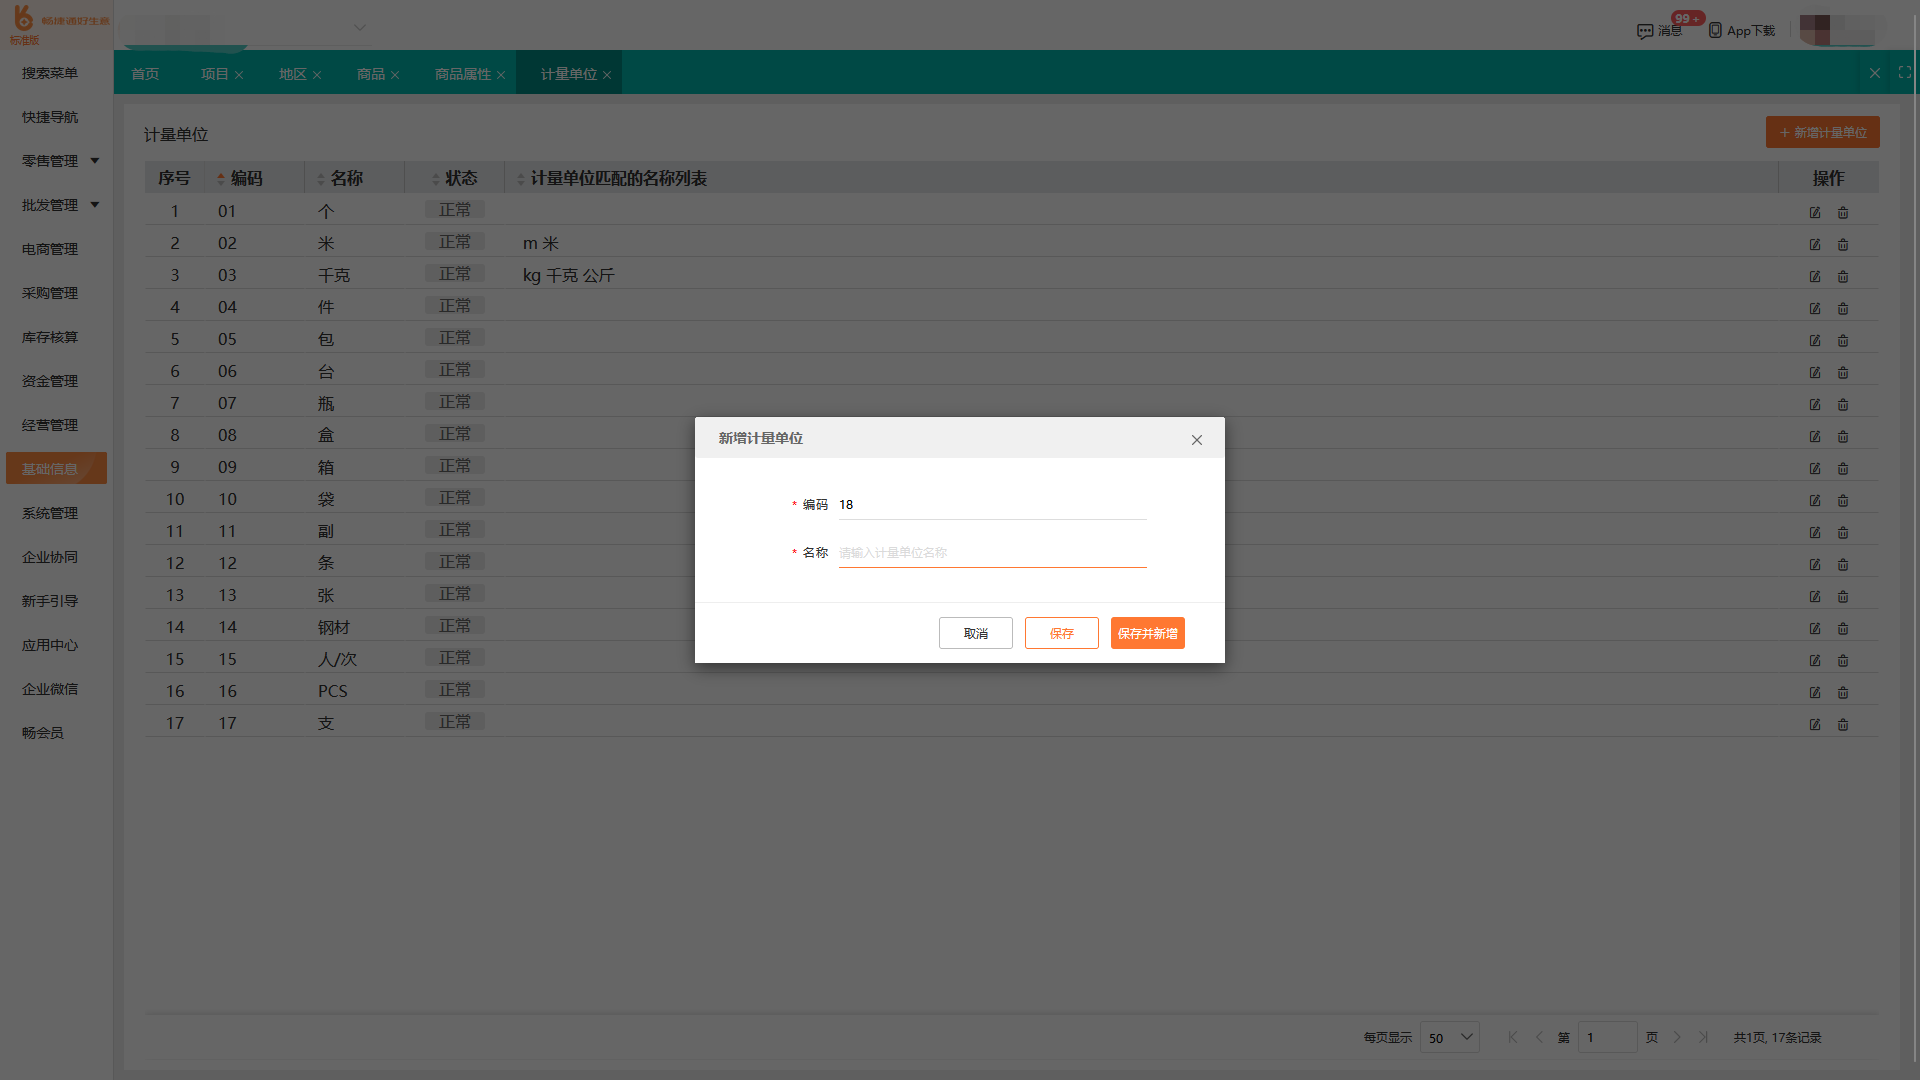
Task: Click the delete icon for row 9 箱
Action: tap(1844, 468)
